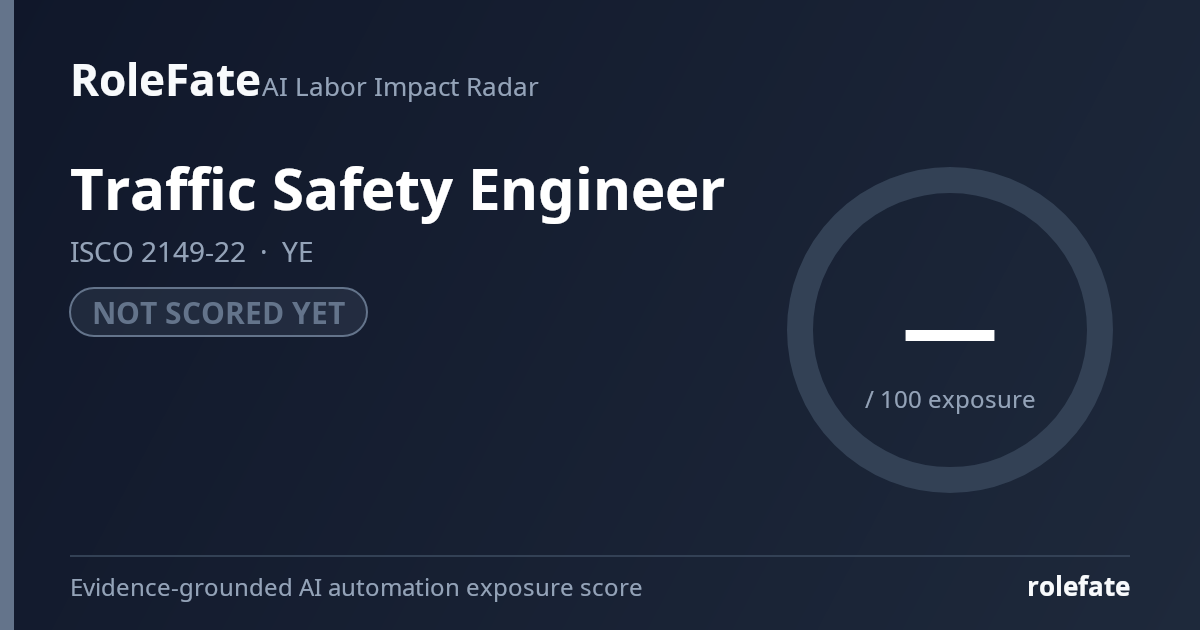1200x630 pixels.
Task: Click the Evidence-grounded AI automation footer text
Action: 356,588
